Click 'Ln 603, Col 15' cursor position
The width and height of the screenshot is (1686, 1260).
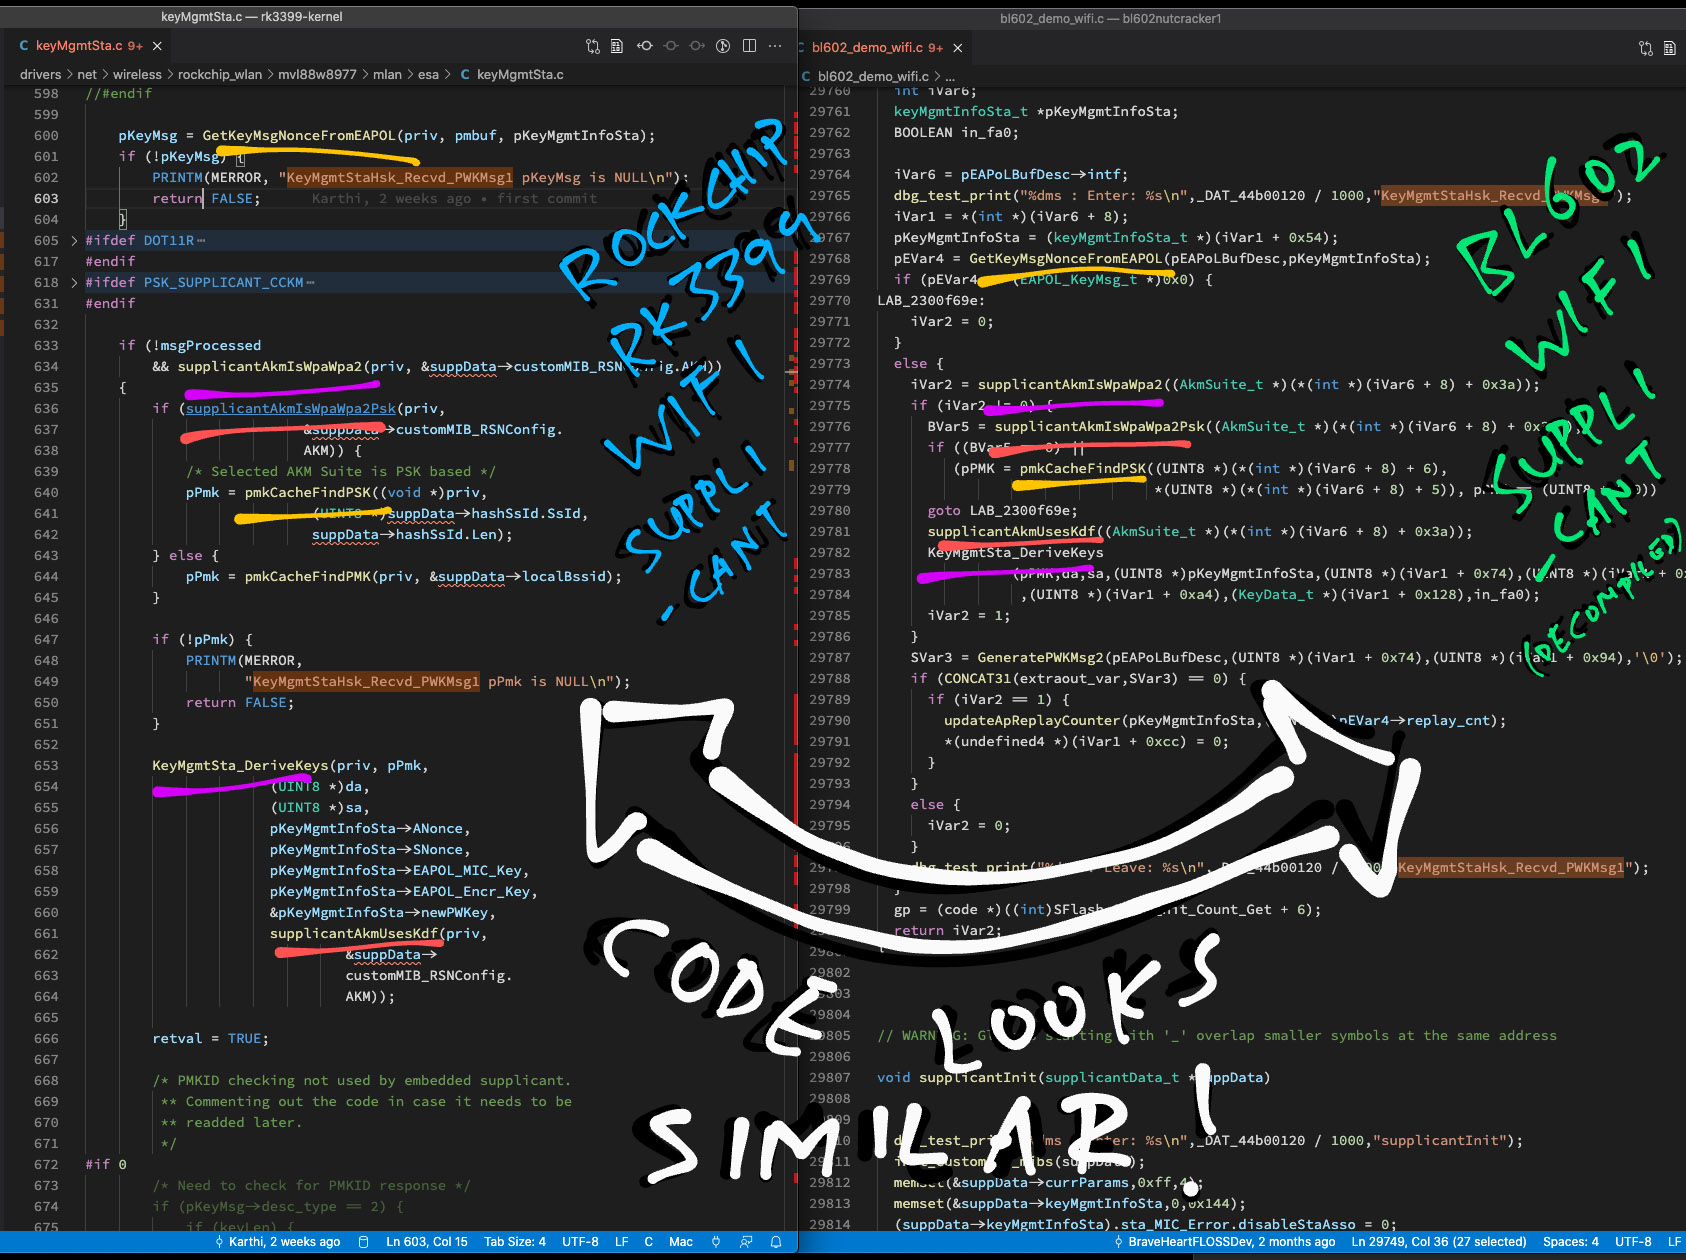[x=427, y=1242]
